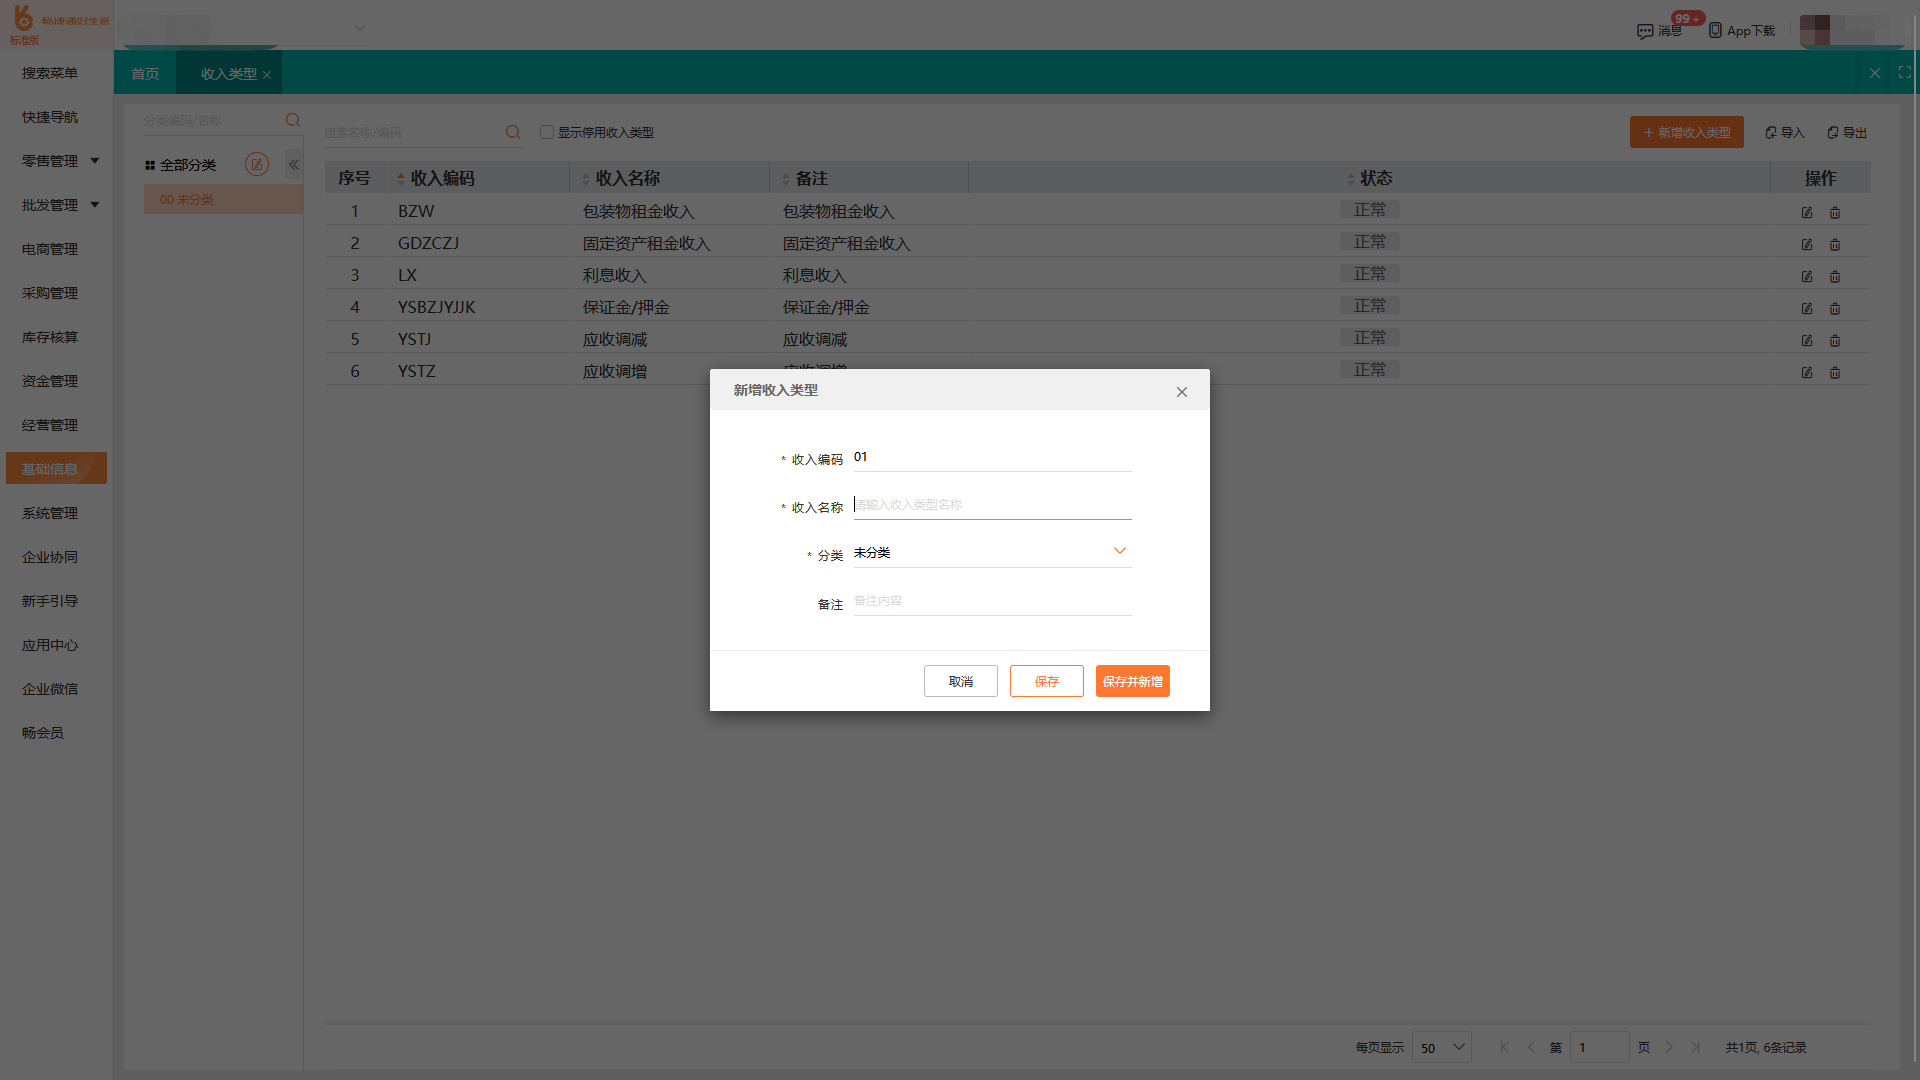1920x1080 pixels.
Task: Click the edit pencil icon for YSTJ
Action: (1807, 340)
